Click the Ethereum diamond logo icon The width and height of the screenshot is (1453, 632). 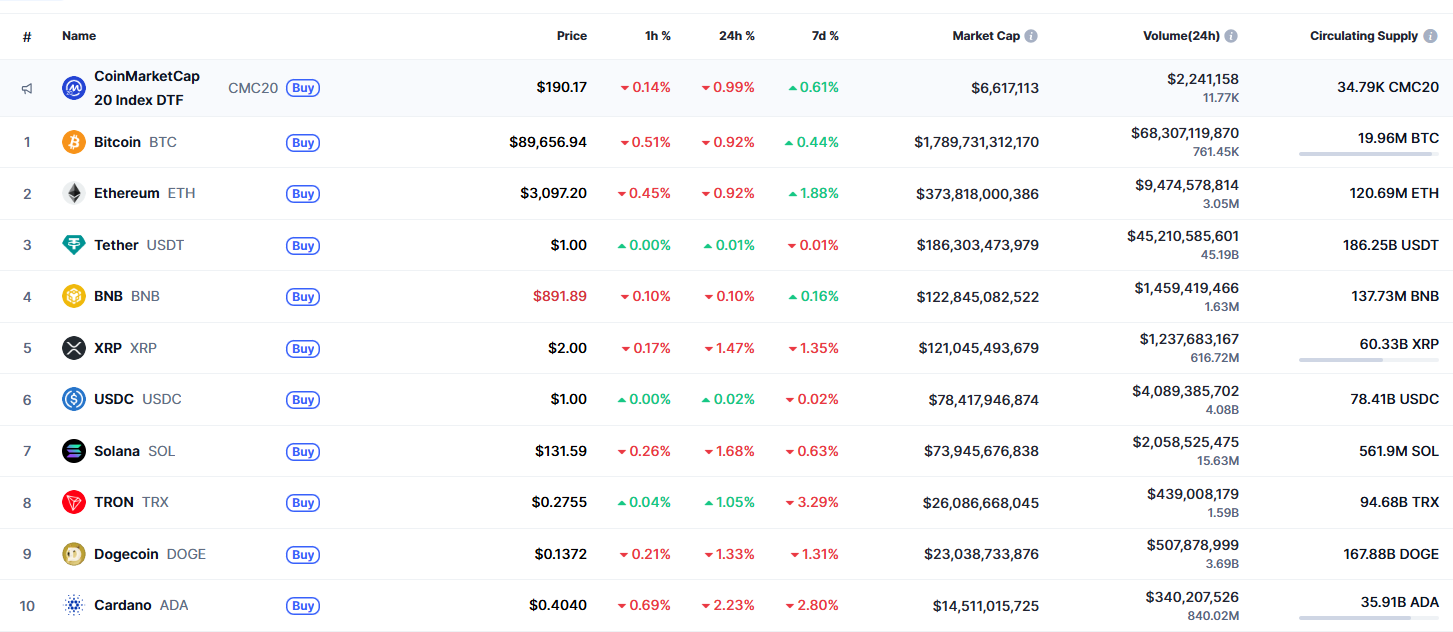pos(74,193)
